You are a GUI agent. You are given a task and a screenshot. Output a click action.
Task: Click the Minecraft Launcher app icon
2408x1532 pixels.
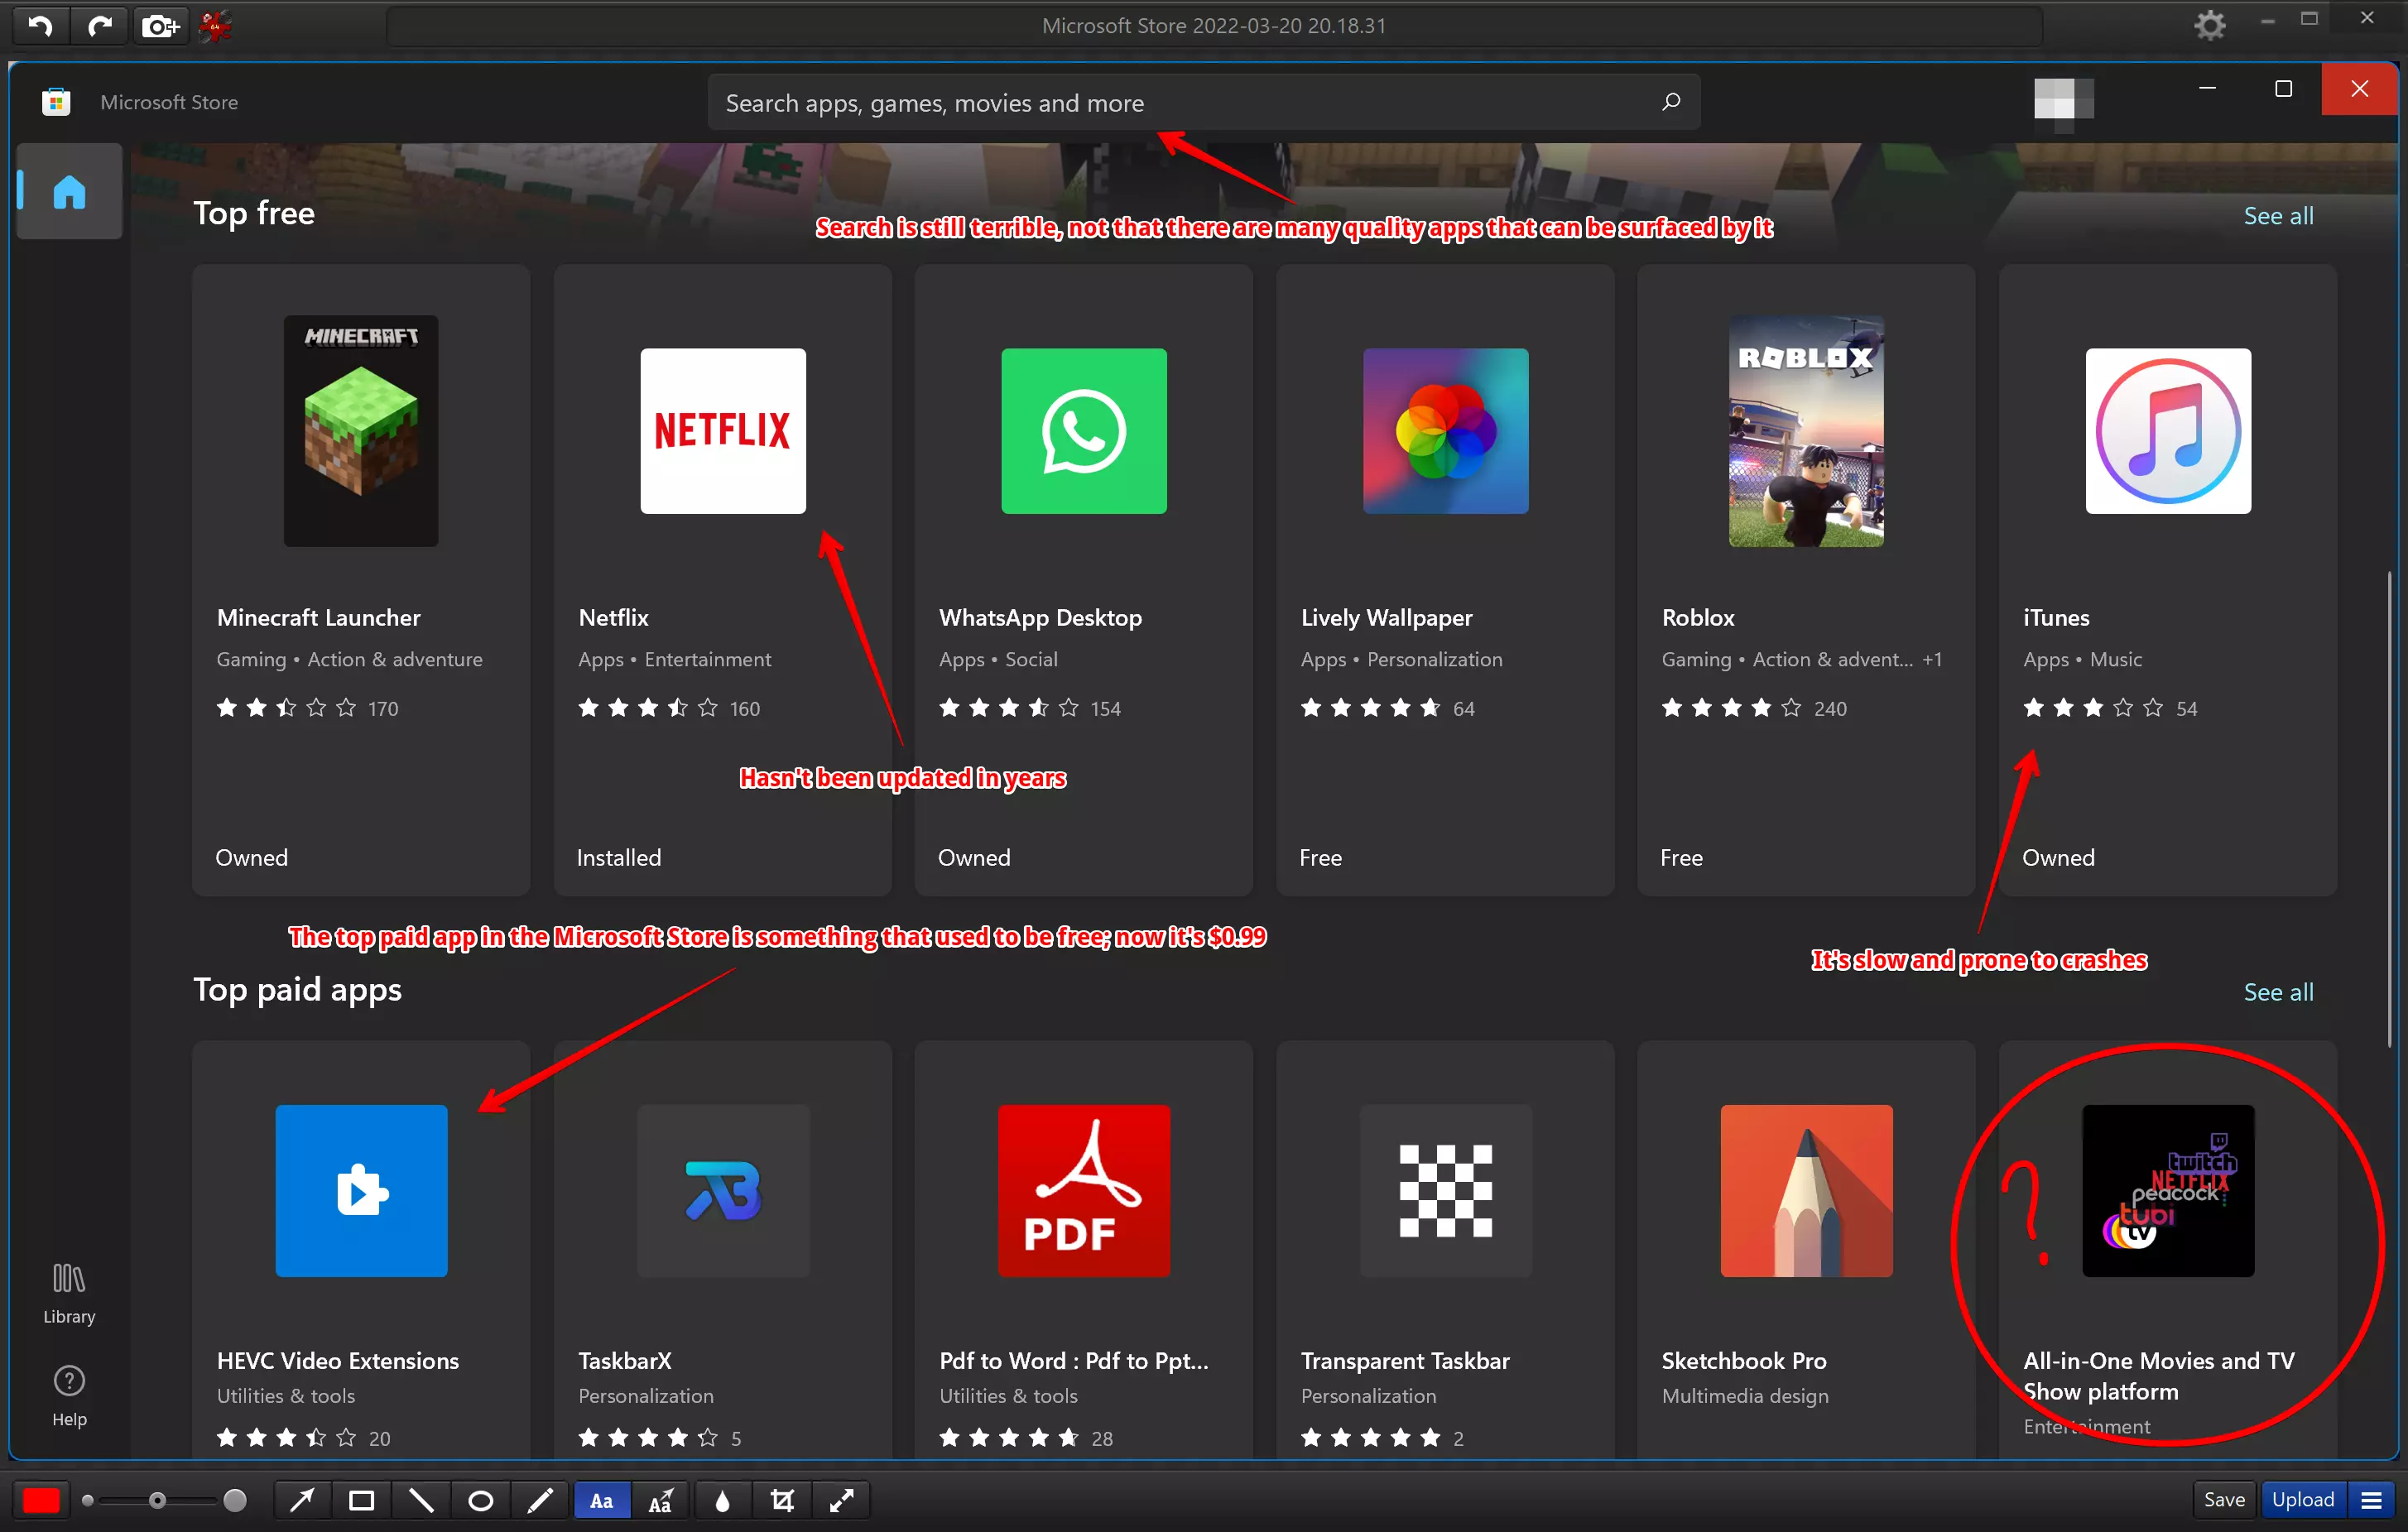click(362, 430)
